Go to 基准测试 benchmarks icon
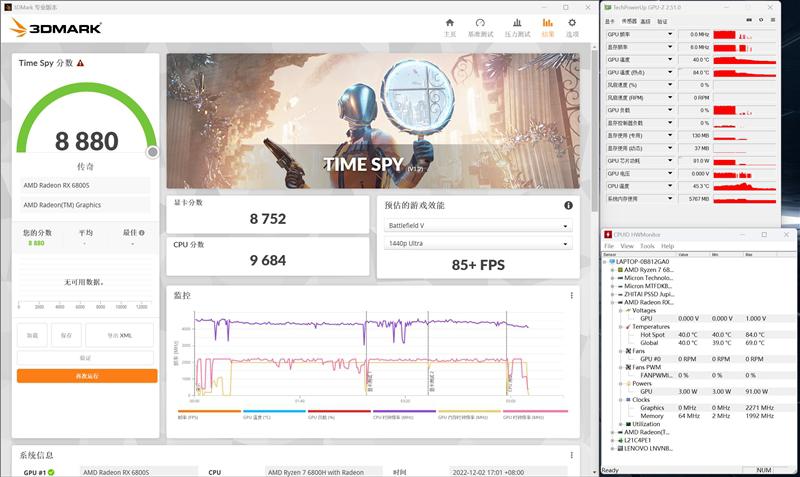This screenshot has height=477, width=800. coord(480,26)
